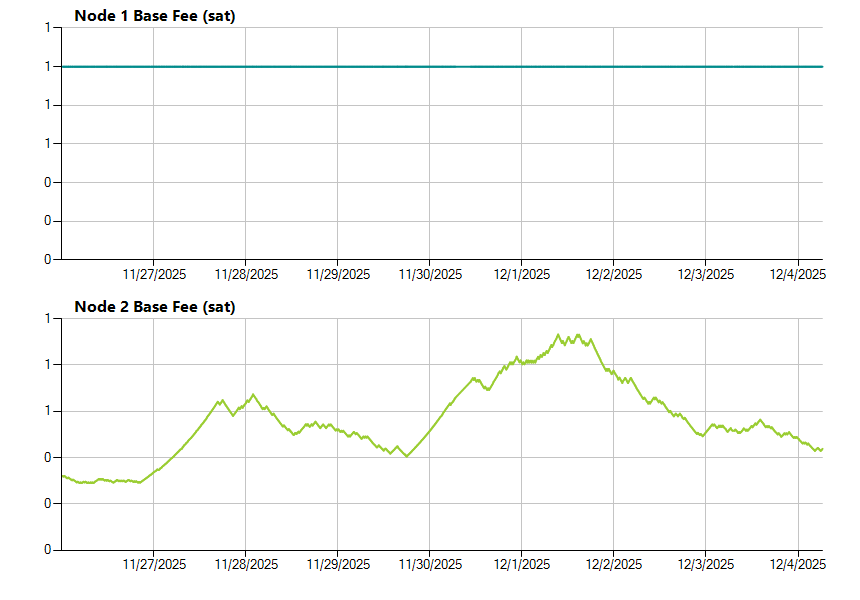Click the 12/2/2025 label below Node 1 chart
860x600 pixels.
(x=614, y=273)
